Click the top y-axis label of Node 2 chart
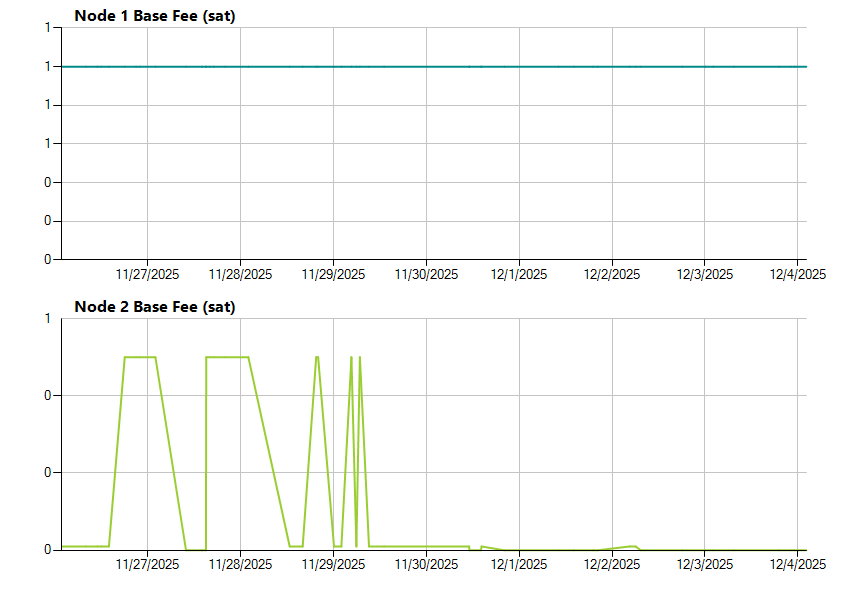 click(46, 319)
